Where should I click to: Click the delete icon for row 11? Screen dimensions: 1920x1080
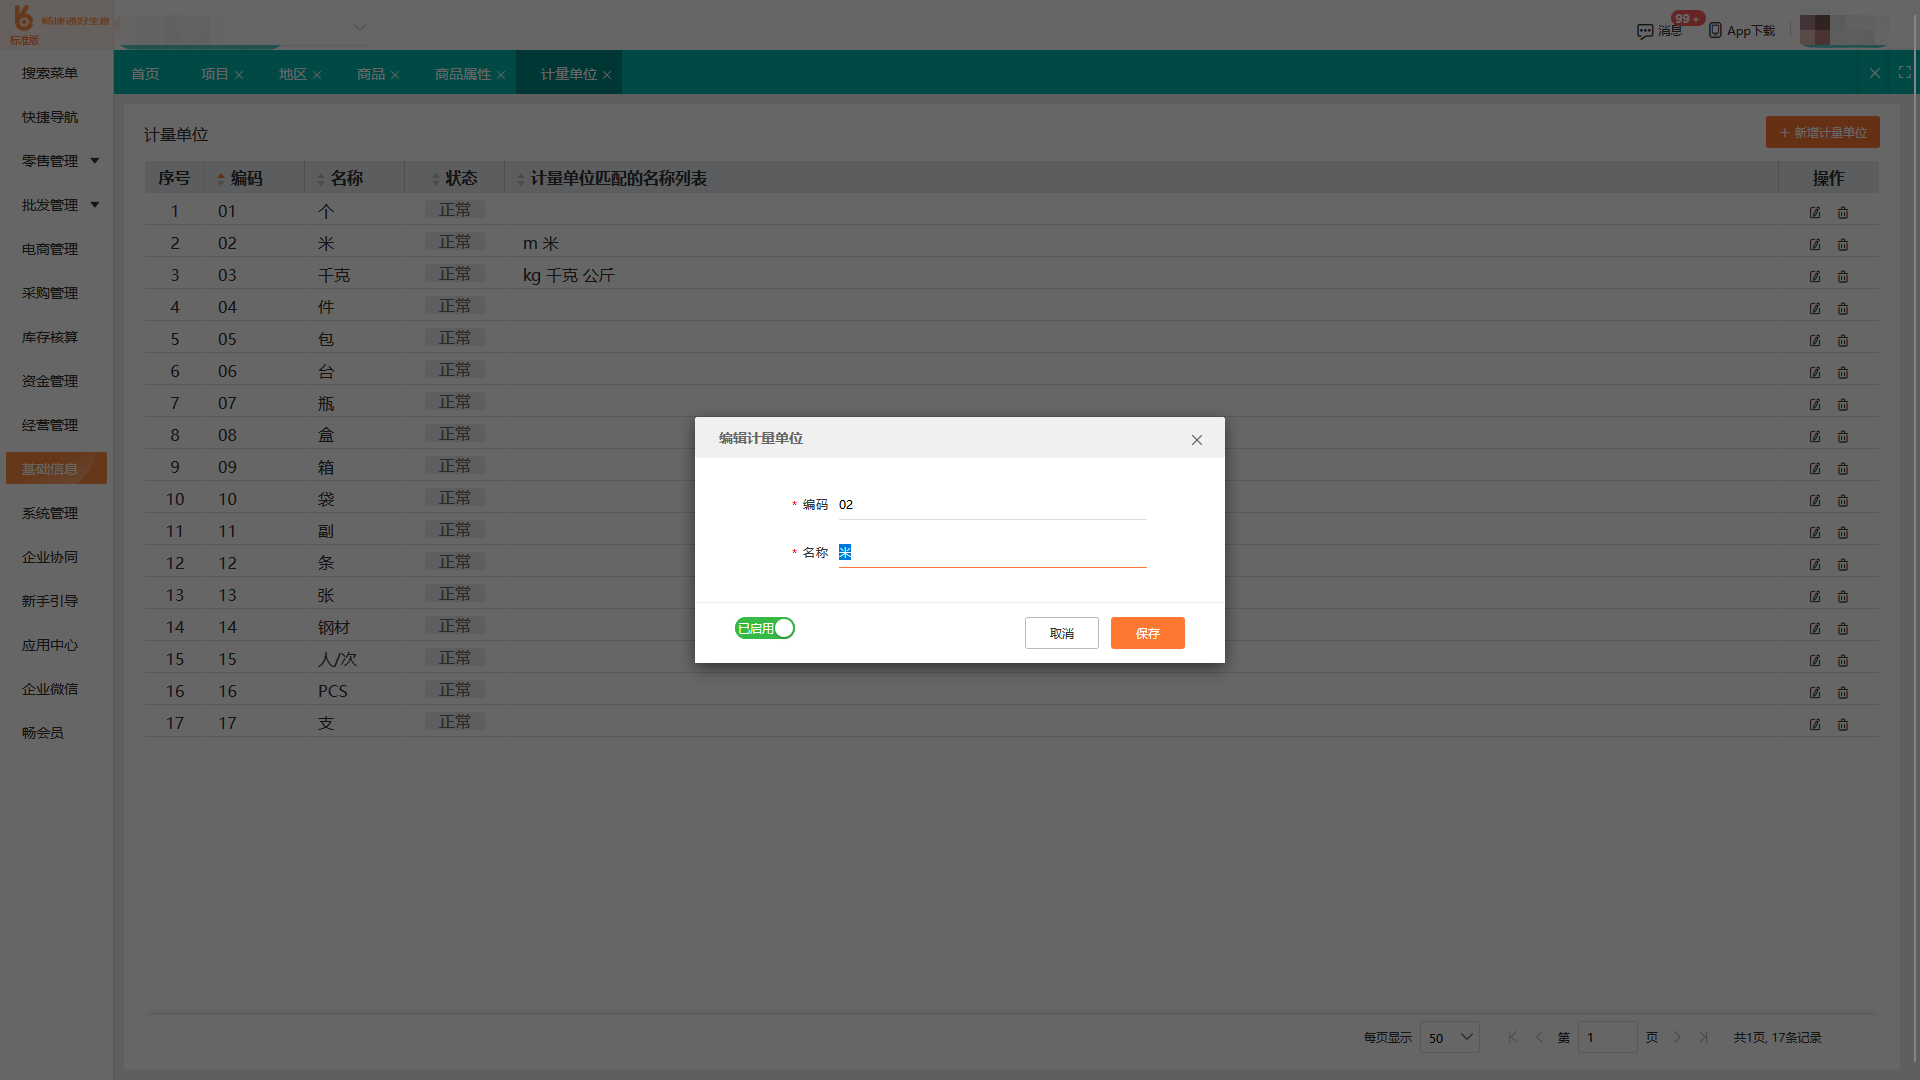[x=1844, y=531]
